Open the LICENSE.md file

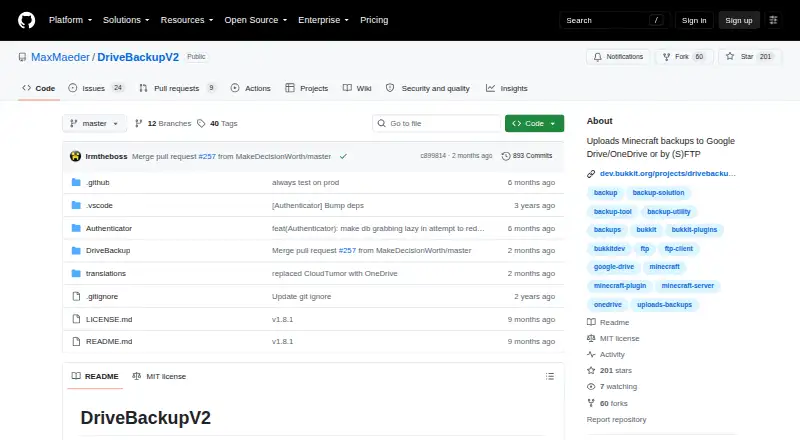click(109, 319)
